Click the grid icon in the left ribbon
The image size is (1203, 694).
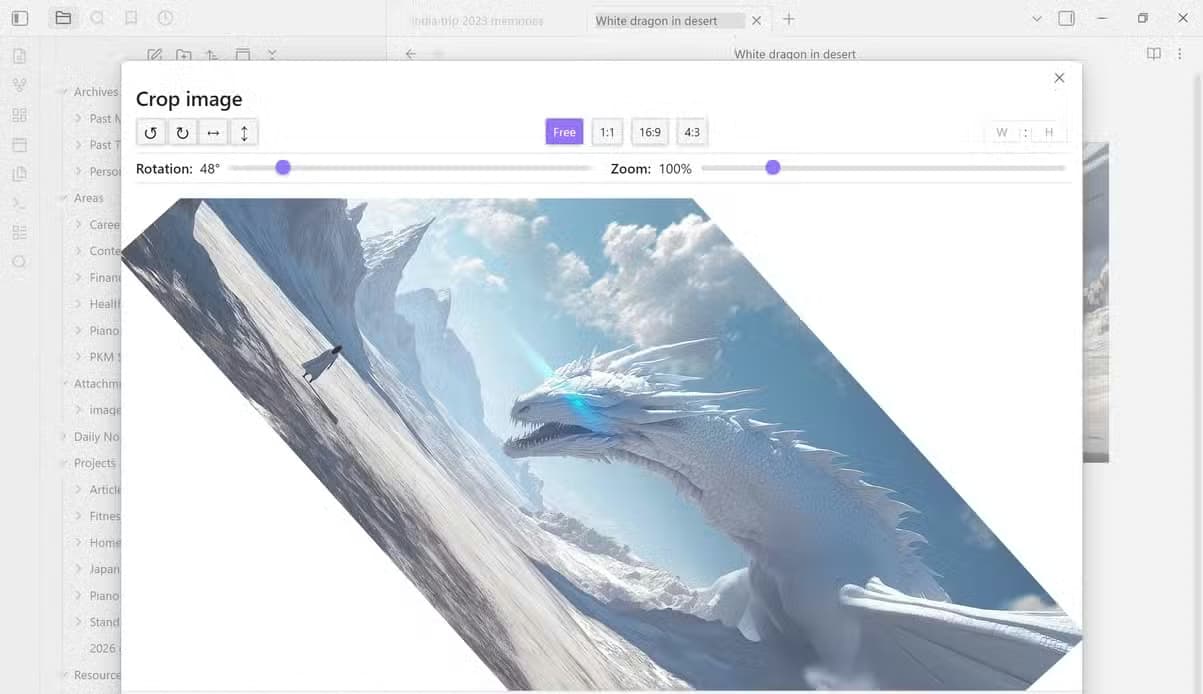(19, 115)
